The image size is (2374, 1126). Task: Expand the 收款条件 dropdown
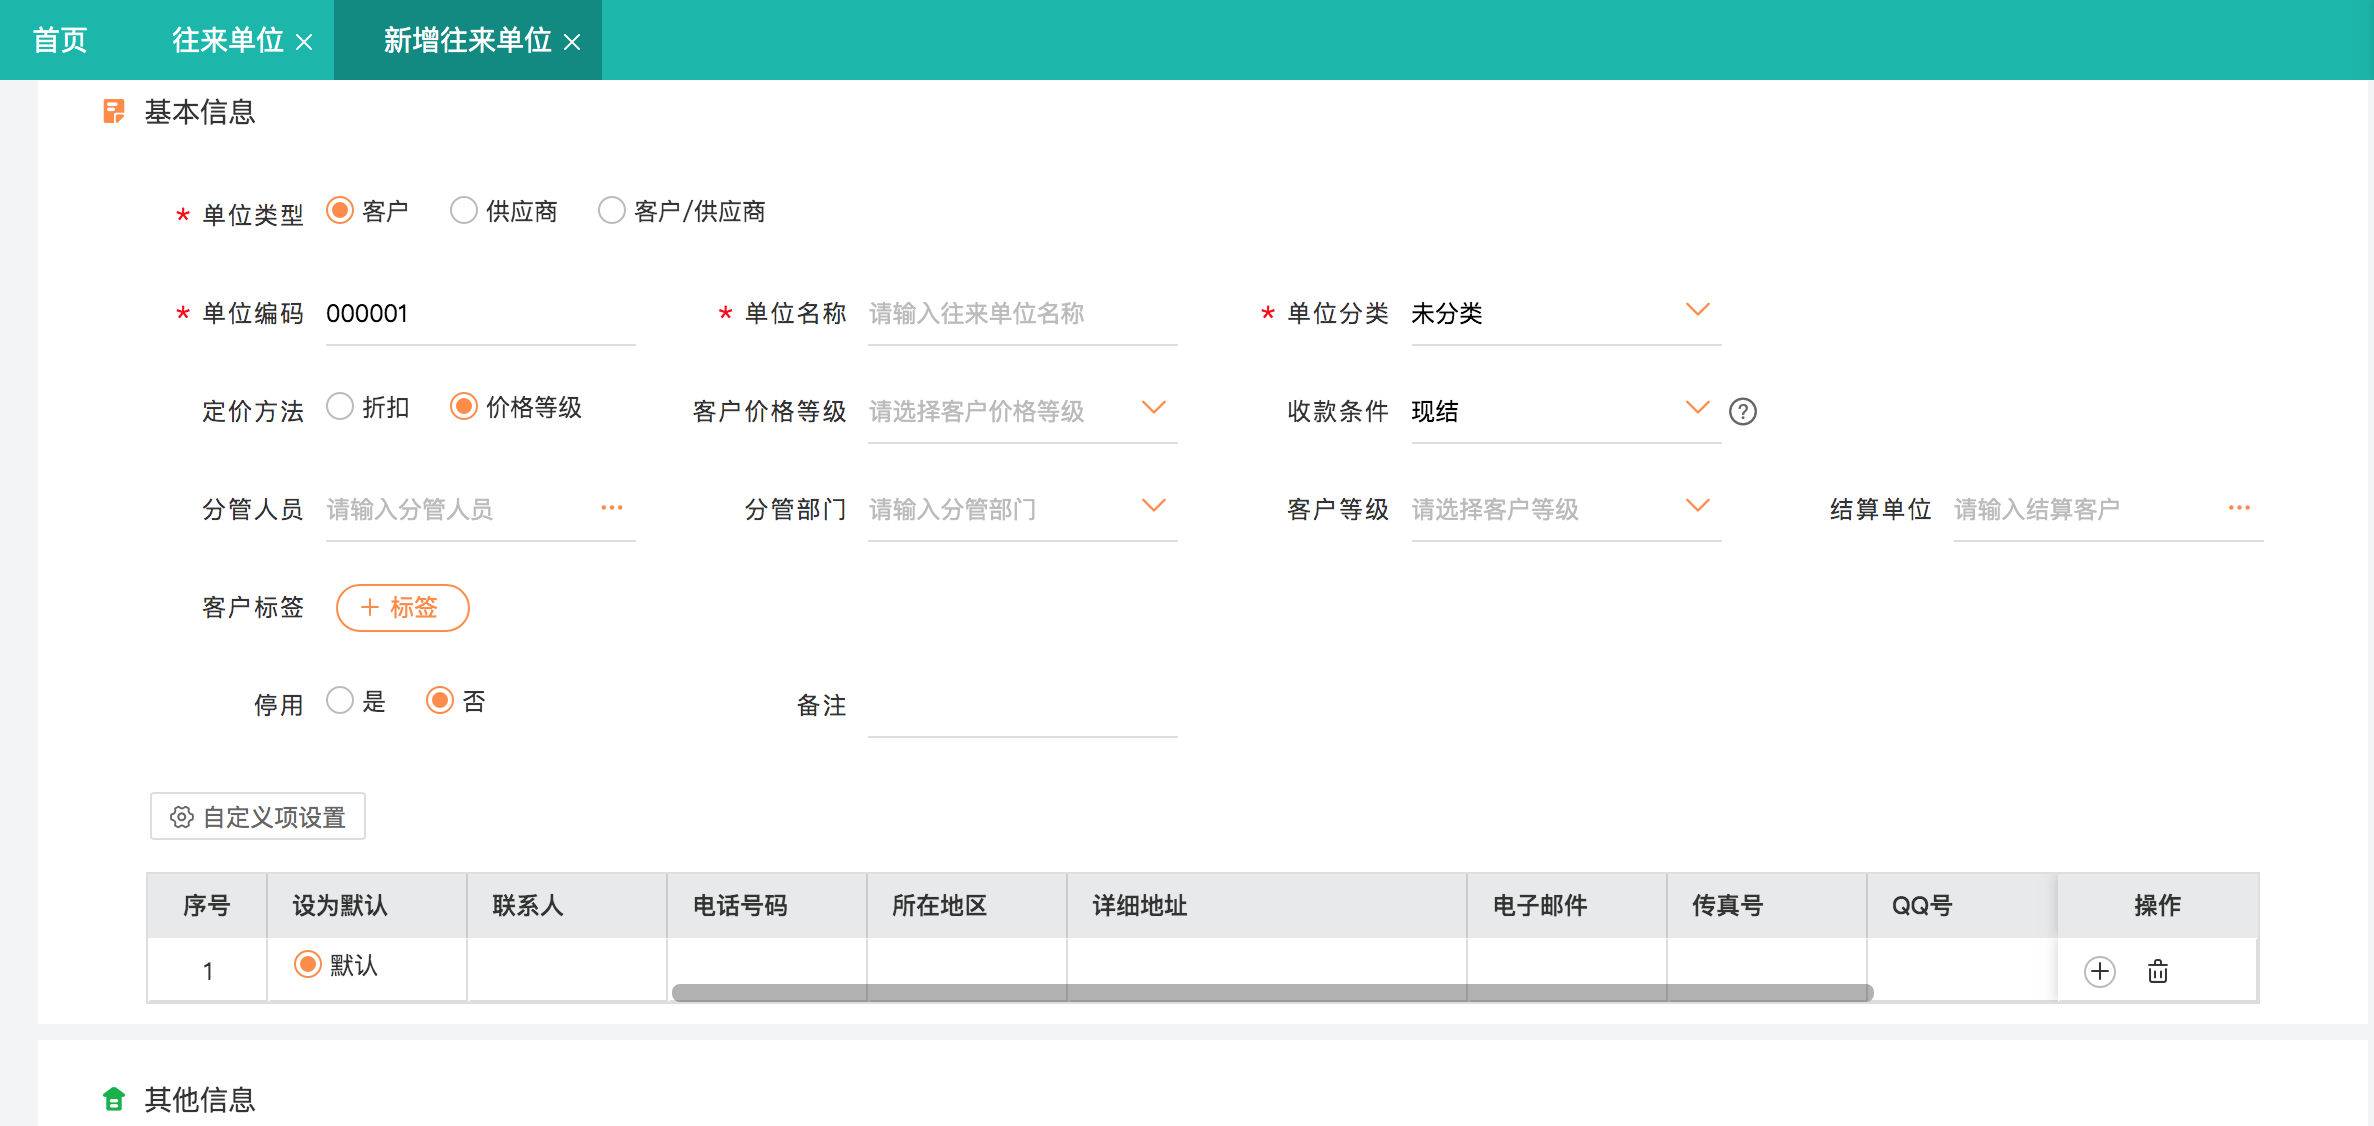point(1696,410)
